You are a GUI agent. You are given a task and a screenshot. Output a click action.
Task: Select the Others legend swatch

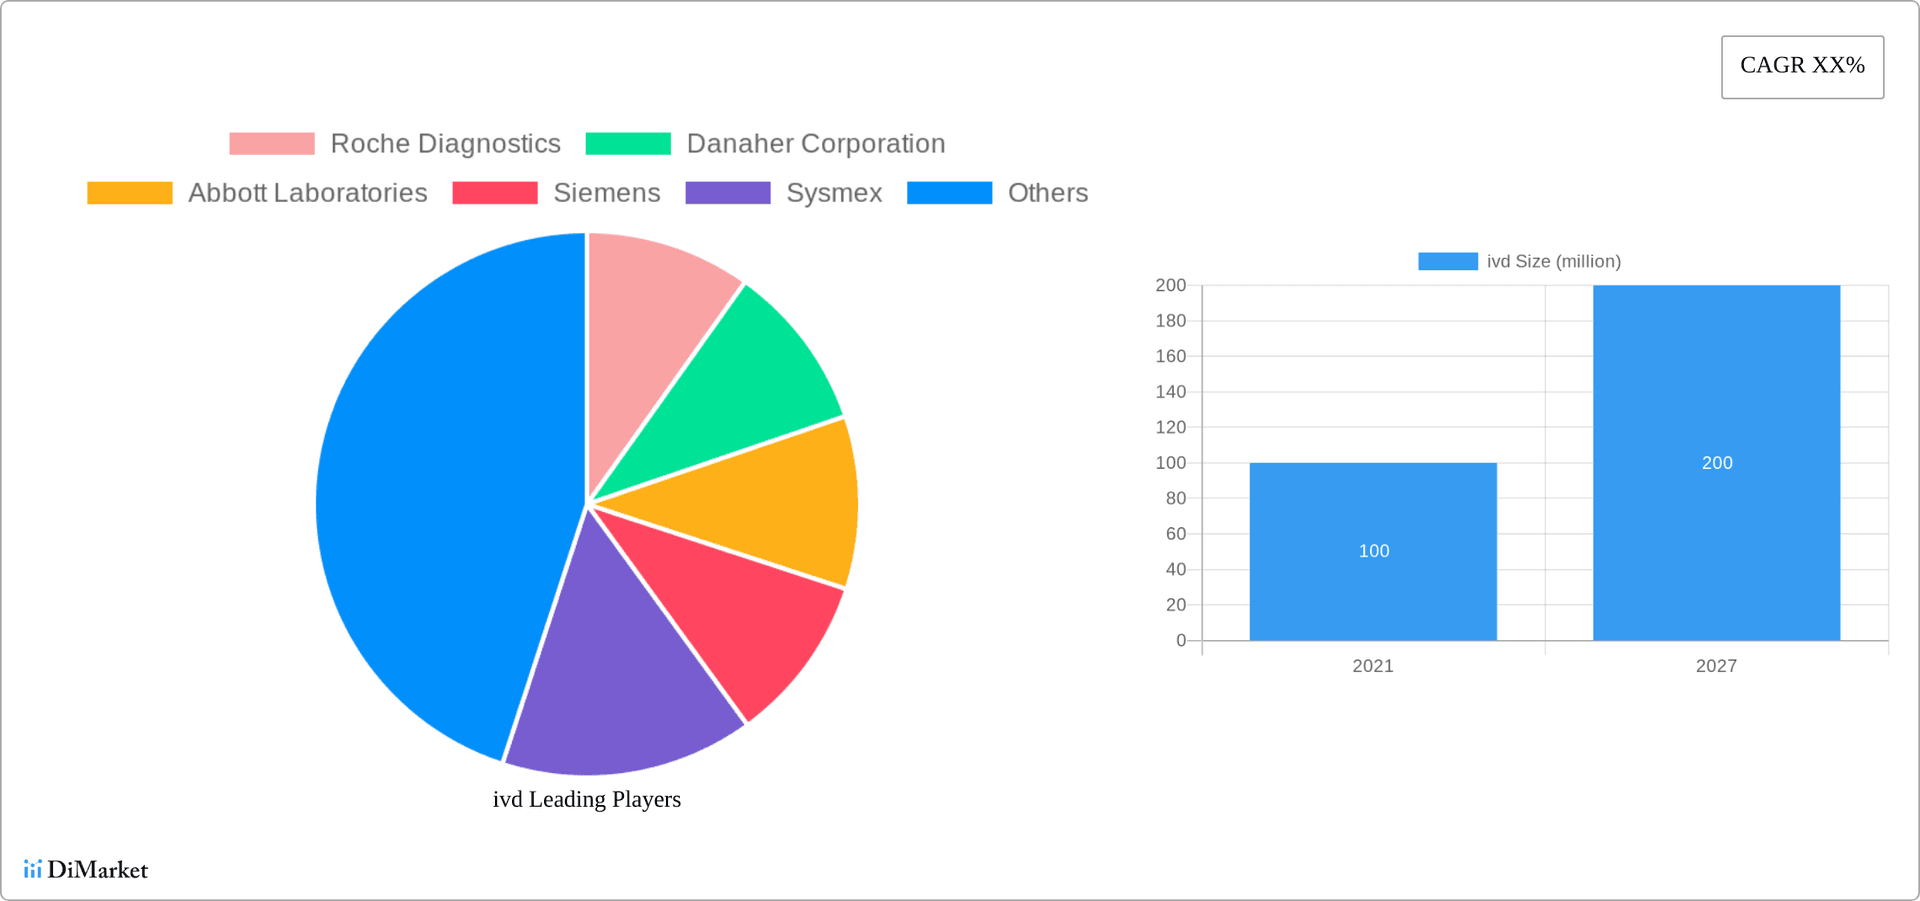(x=949, y=192)
